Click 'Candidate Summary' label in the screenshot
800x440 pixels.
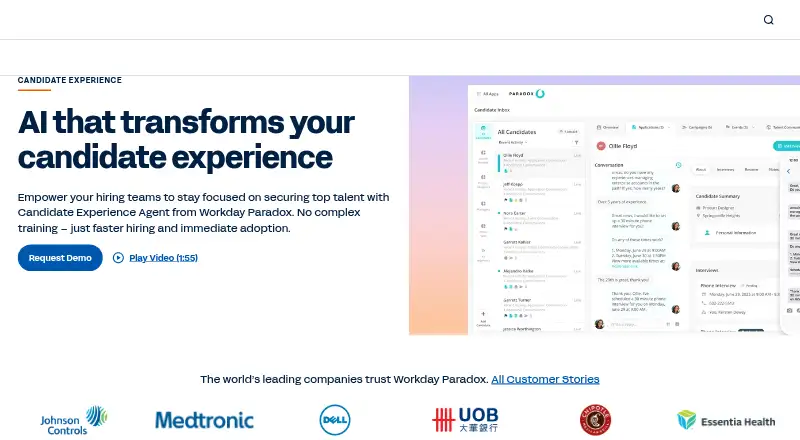tap(717, 196)
